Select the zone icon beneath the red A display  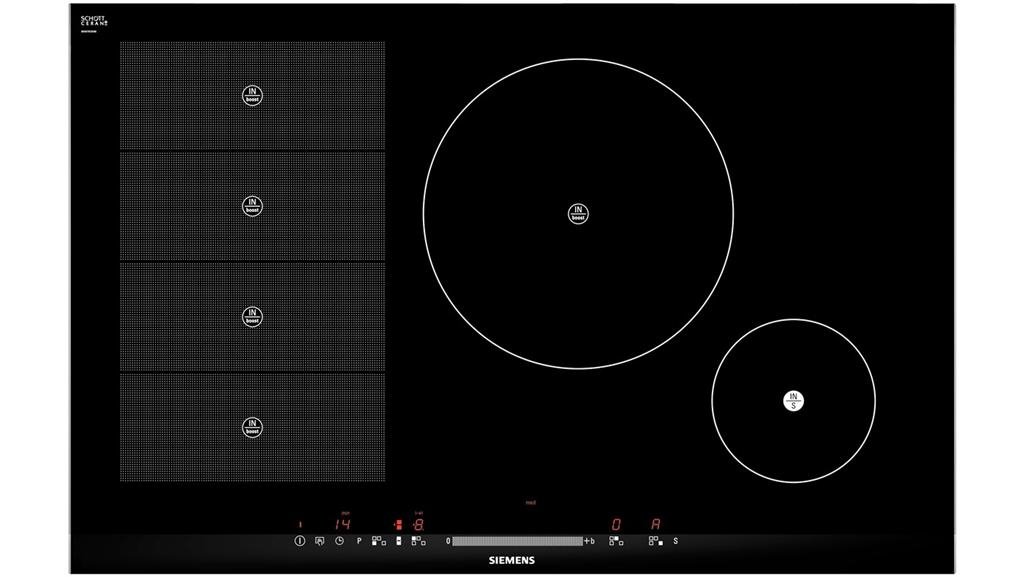tap(655, 541)
